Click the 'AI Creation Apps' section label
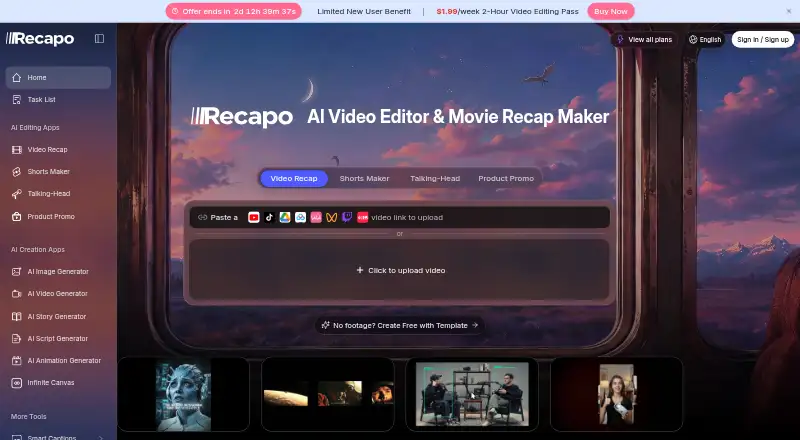The image size is (800, 440). pos(38,250)
